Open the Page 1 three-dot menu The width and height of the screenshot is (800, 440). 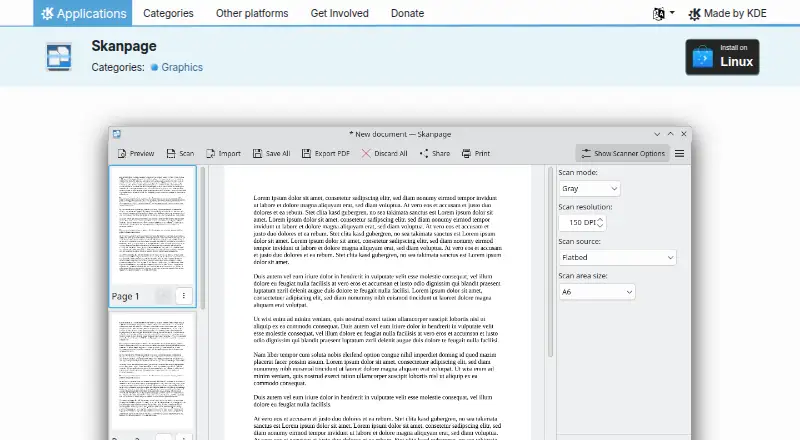[x=184, y=296]
